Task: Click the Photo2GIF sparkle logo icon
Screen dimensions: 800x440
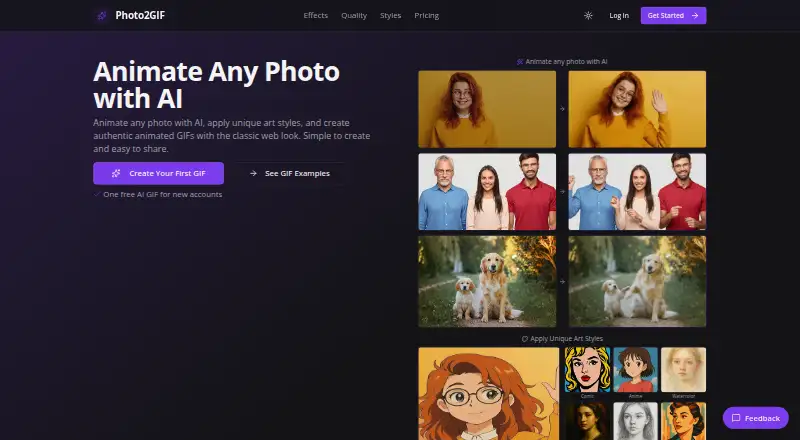Action: pyautogui.click(x=102, y=16)
